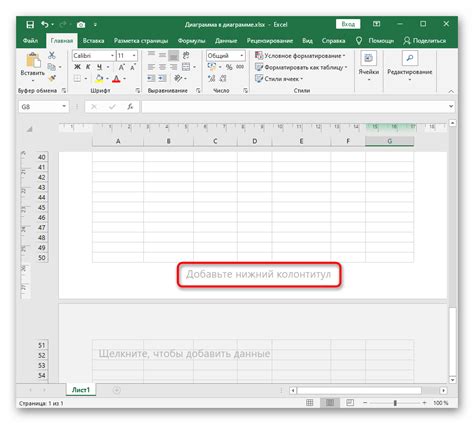Apply the thousands separator 000 format
Image resolution: width=474 pixels, height=424 pixels.
(x=240, y=67)
